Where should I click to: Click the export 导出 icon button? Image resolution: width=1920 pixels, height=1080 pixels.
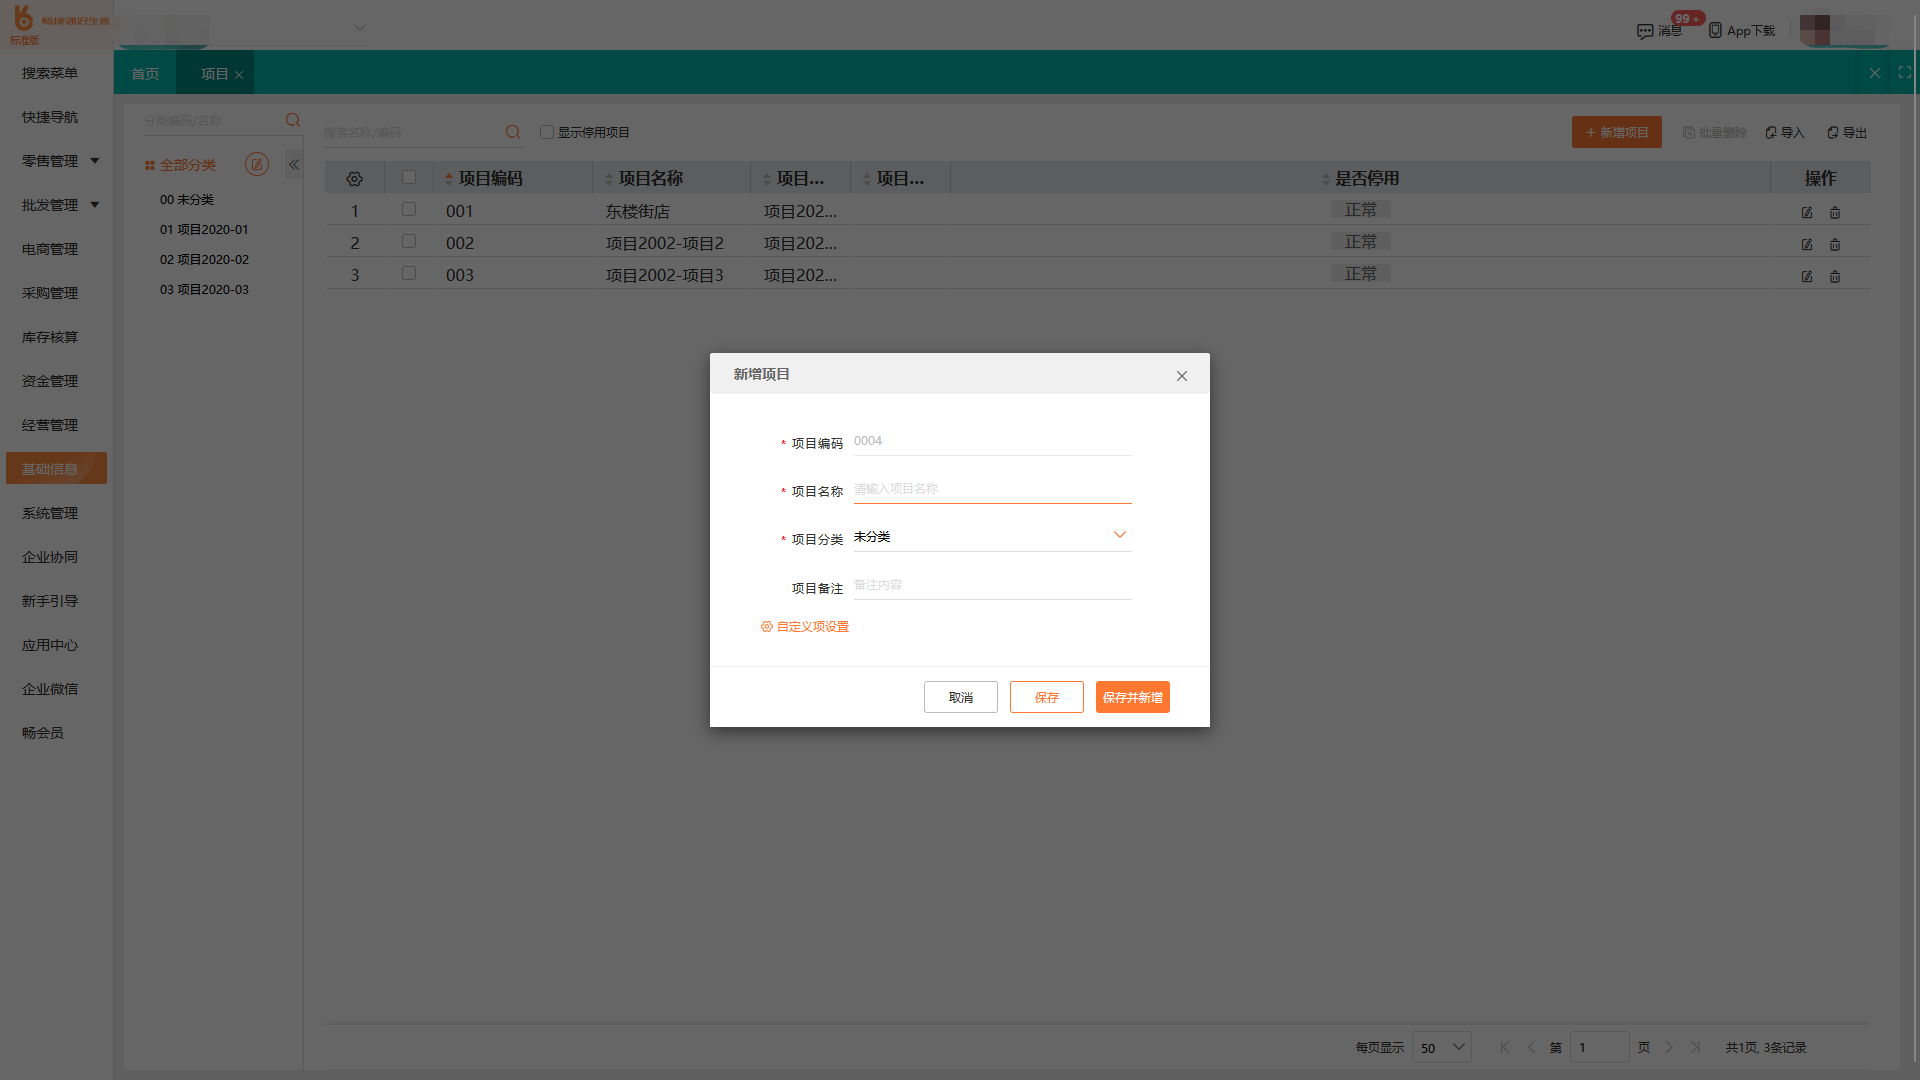point(1846,131)
